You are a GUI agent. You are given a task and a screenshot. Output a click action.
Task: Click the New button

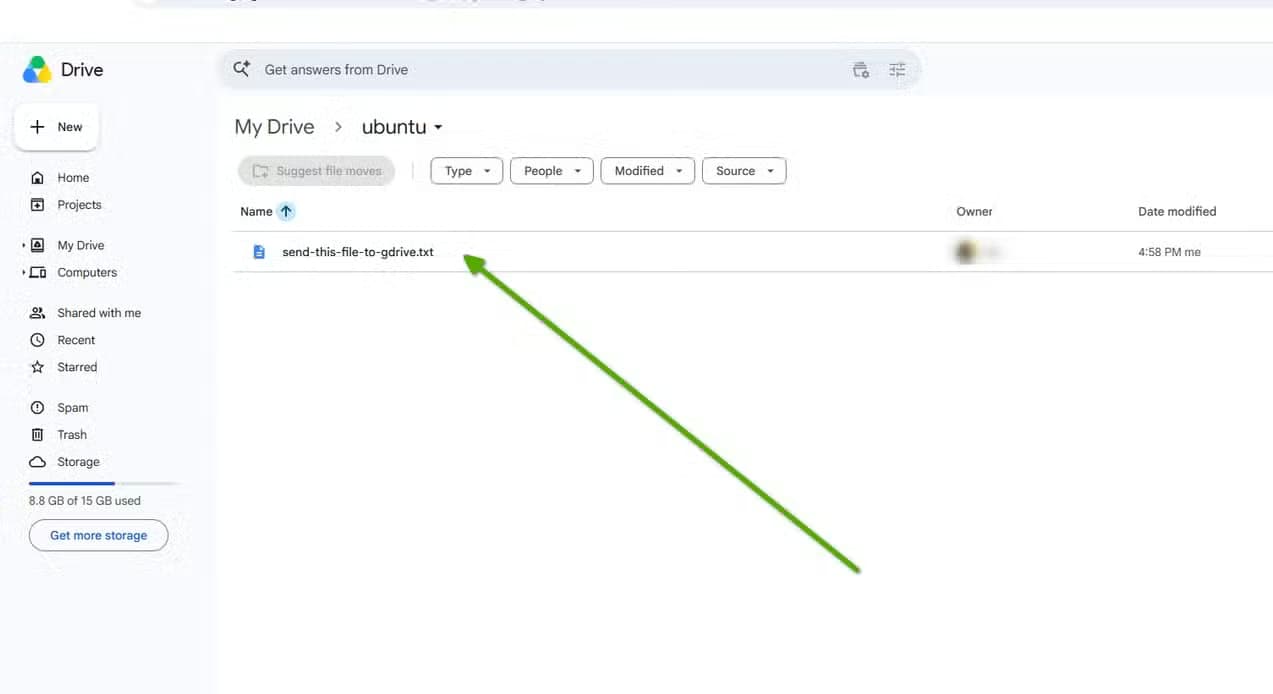[x=57, y=127]
